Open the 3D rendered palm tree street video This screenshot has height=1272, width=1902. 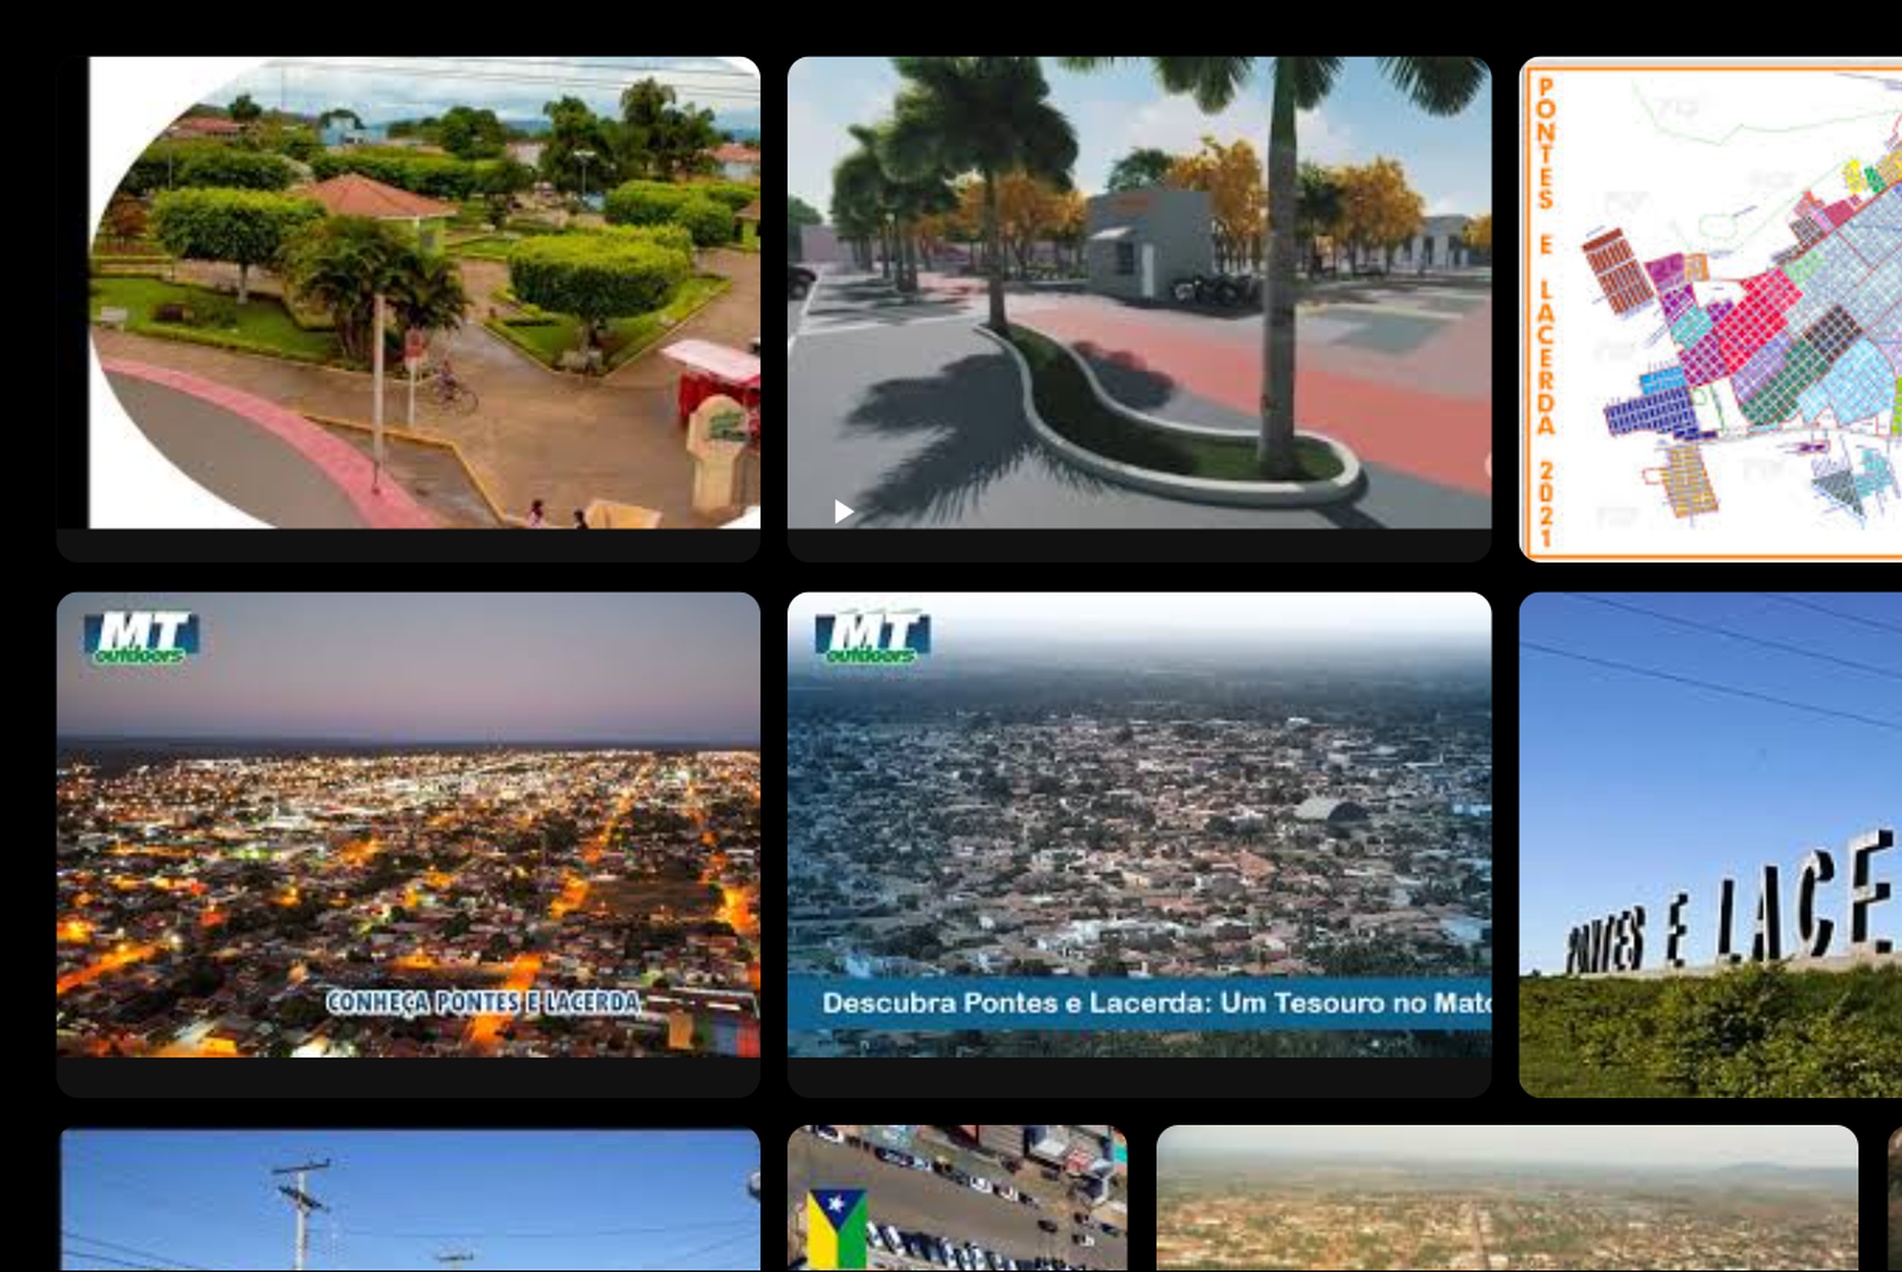pyautogui.click(x=1139, y=292)
